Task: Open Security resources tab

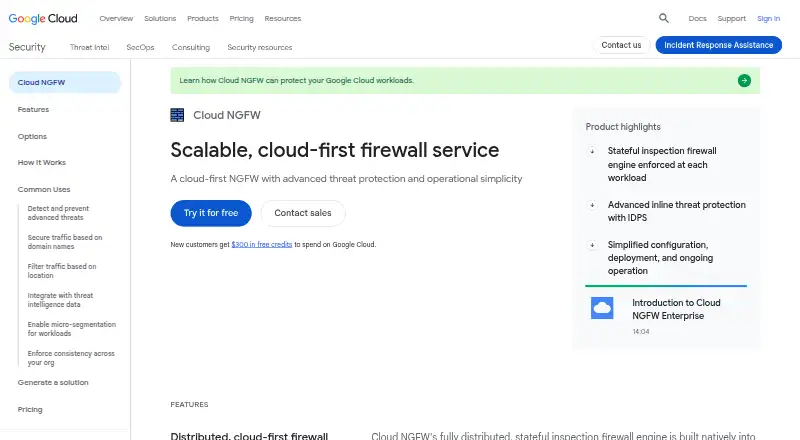Action: pos(260,47)
